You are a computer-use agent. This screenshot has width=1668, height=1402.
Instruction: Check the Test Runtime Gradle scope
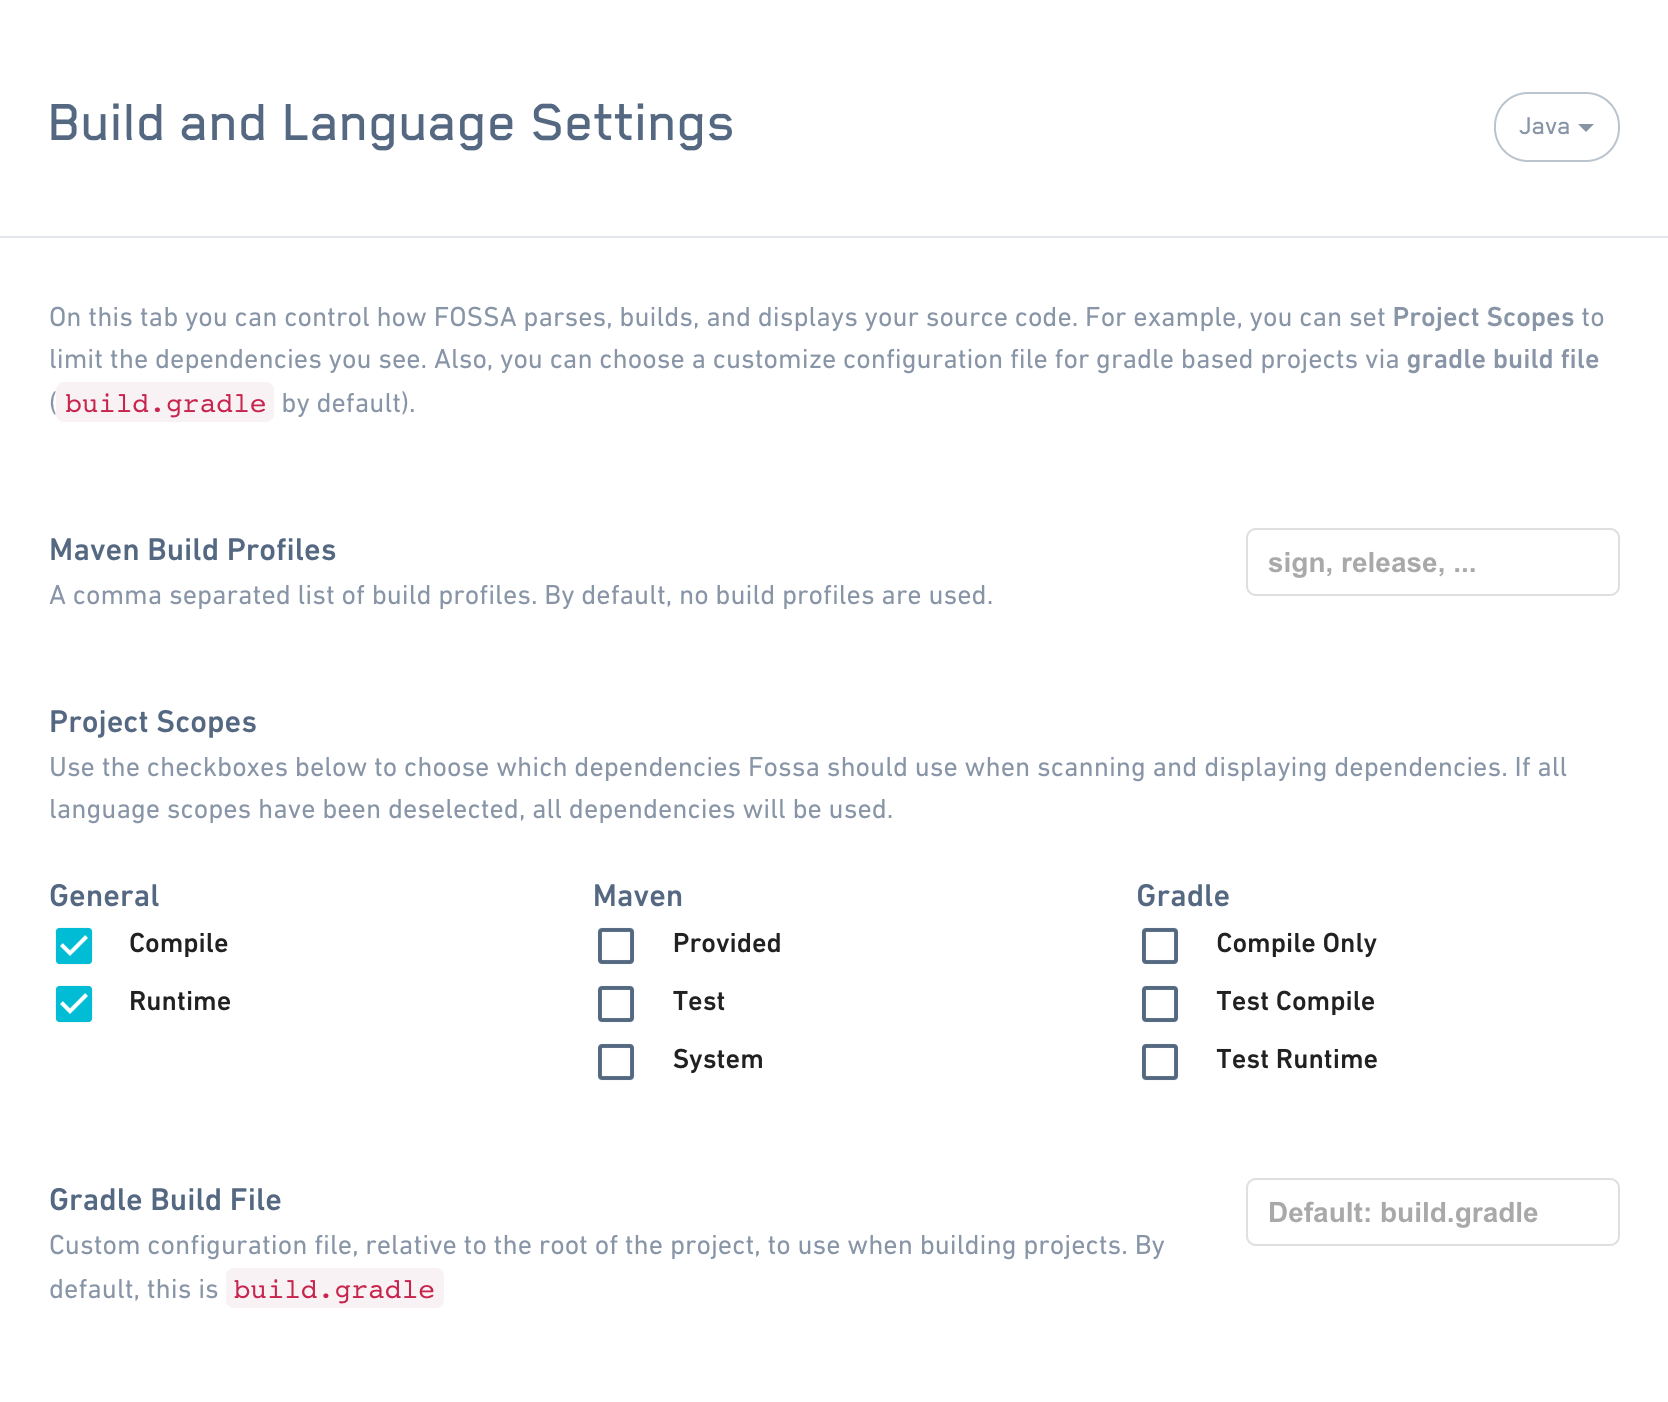[1158, 1061]
